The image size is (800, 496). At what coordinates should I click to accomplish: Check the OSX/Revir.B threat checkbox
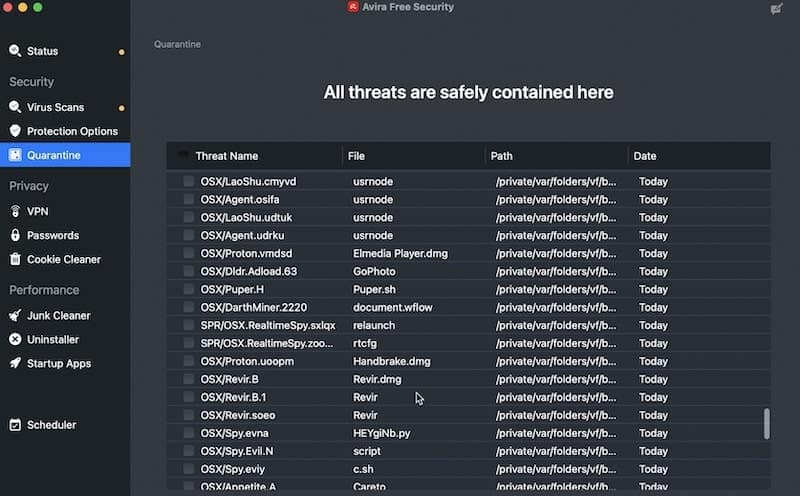coord(188,378)
